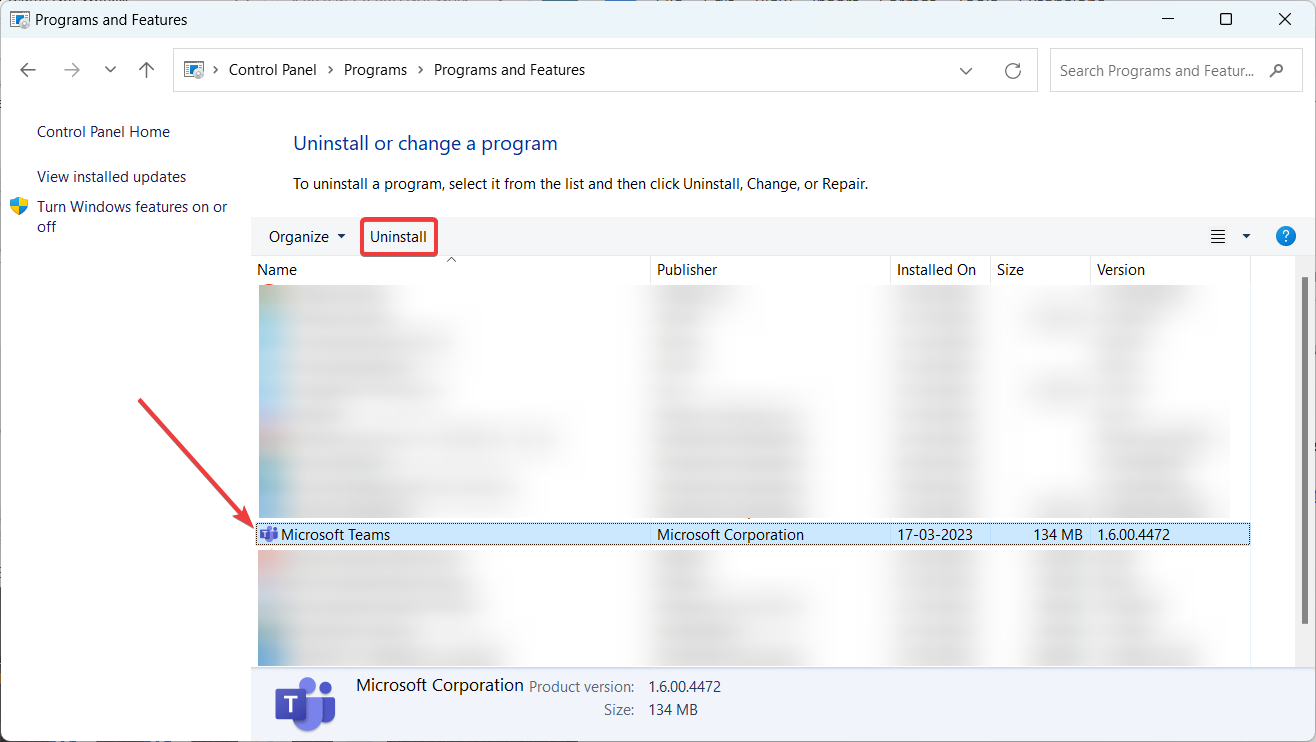1316x742 pixels.
Task: Sort by the Name column header
Action: tap(451, 270)
